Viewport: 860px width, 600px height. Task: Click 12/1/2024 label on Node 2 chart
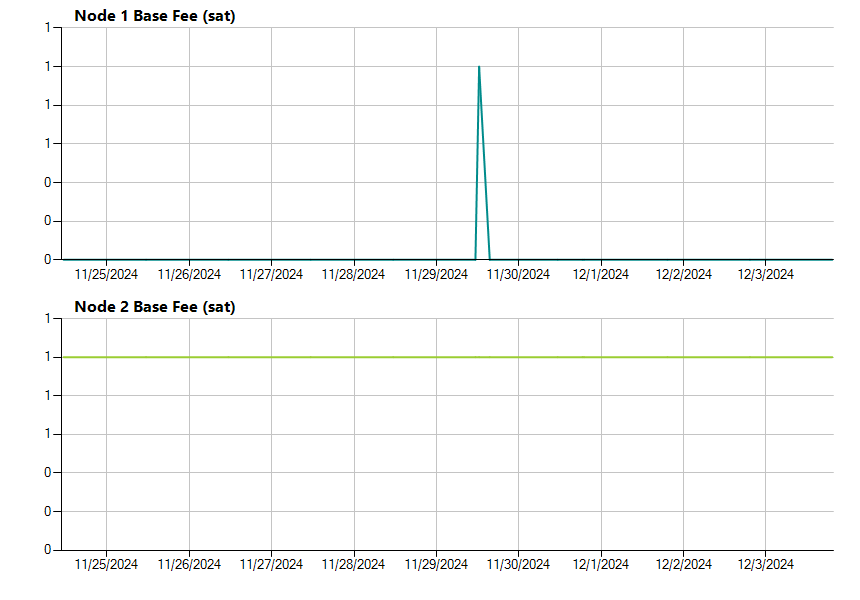(x=601, y=564)
